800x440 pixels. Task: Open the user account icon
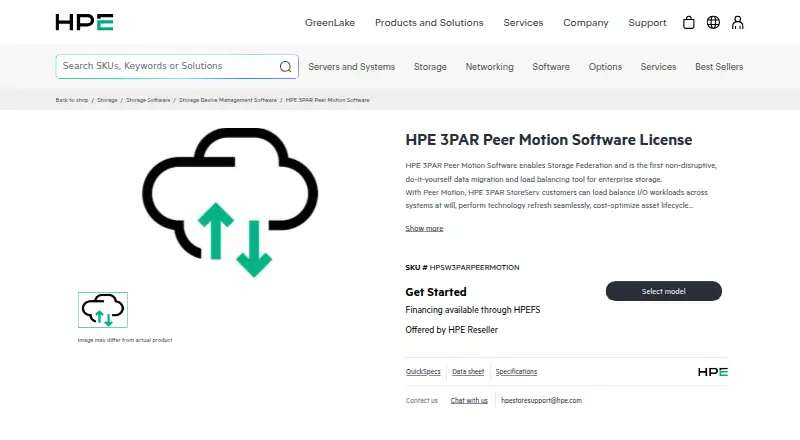(x=737, y=22)
